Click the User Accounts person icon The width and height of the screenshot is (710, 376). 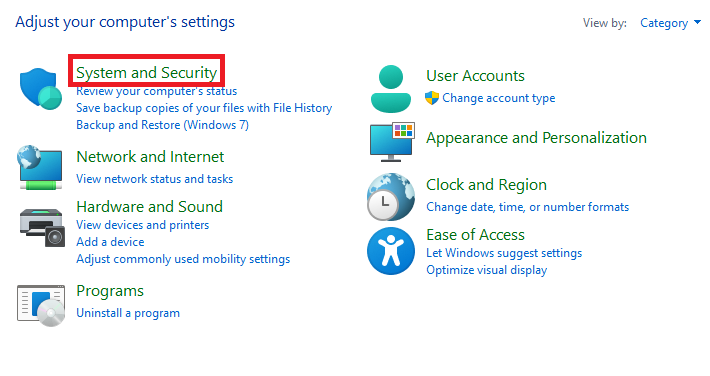point(391,89)
